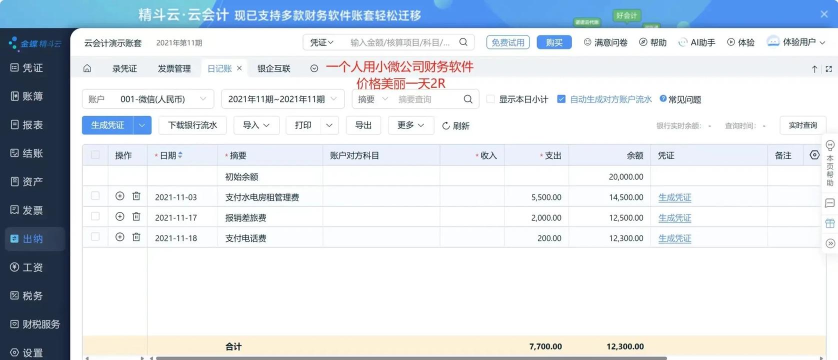
Task: Click the 免费试用 button
Action: tap(508, 42)
